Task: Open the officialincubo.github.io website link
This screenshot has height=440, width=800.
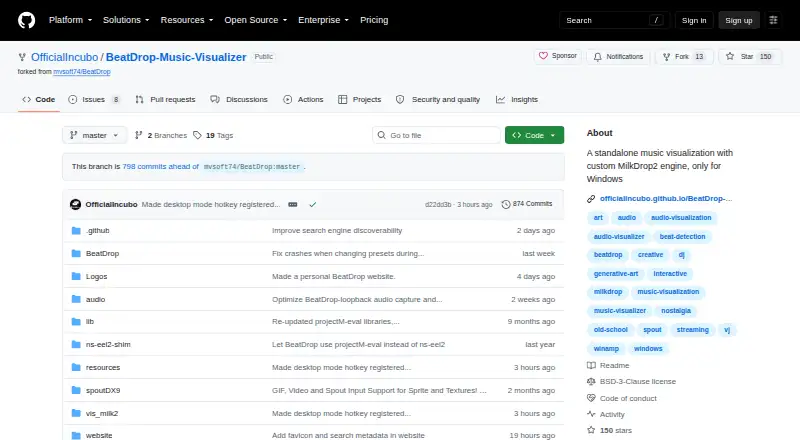Action: (x=666, y=199)
